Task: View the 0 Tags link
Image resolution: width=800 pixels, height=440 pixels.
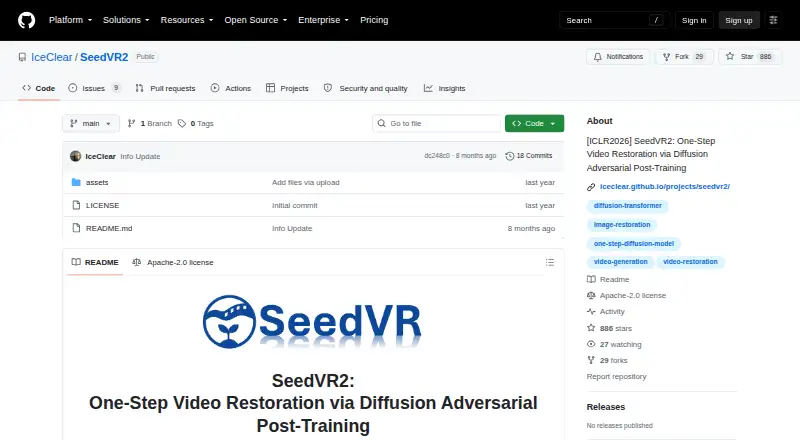Action: pyautogui.click(x=196, y=124)
